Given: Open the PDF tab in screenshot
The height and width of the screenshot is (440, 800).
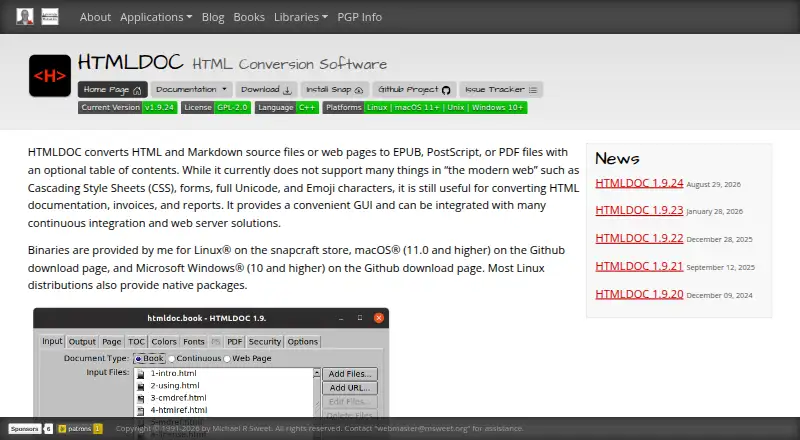Looking at the screenshot, I should pos(235,341).
